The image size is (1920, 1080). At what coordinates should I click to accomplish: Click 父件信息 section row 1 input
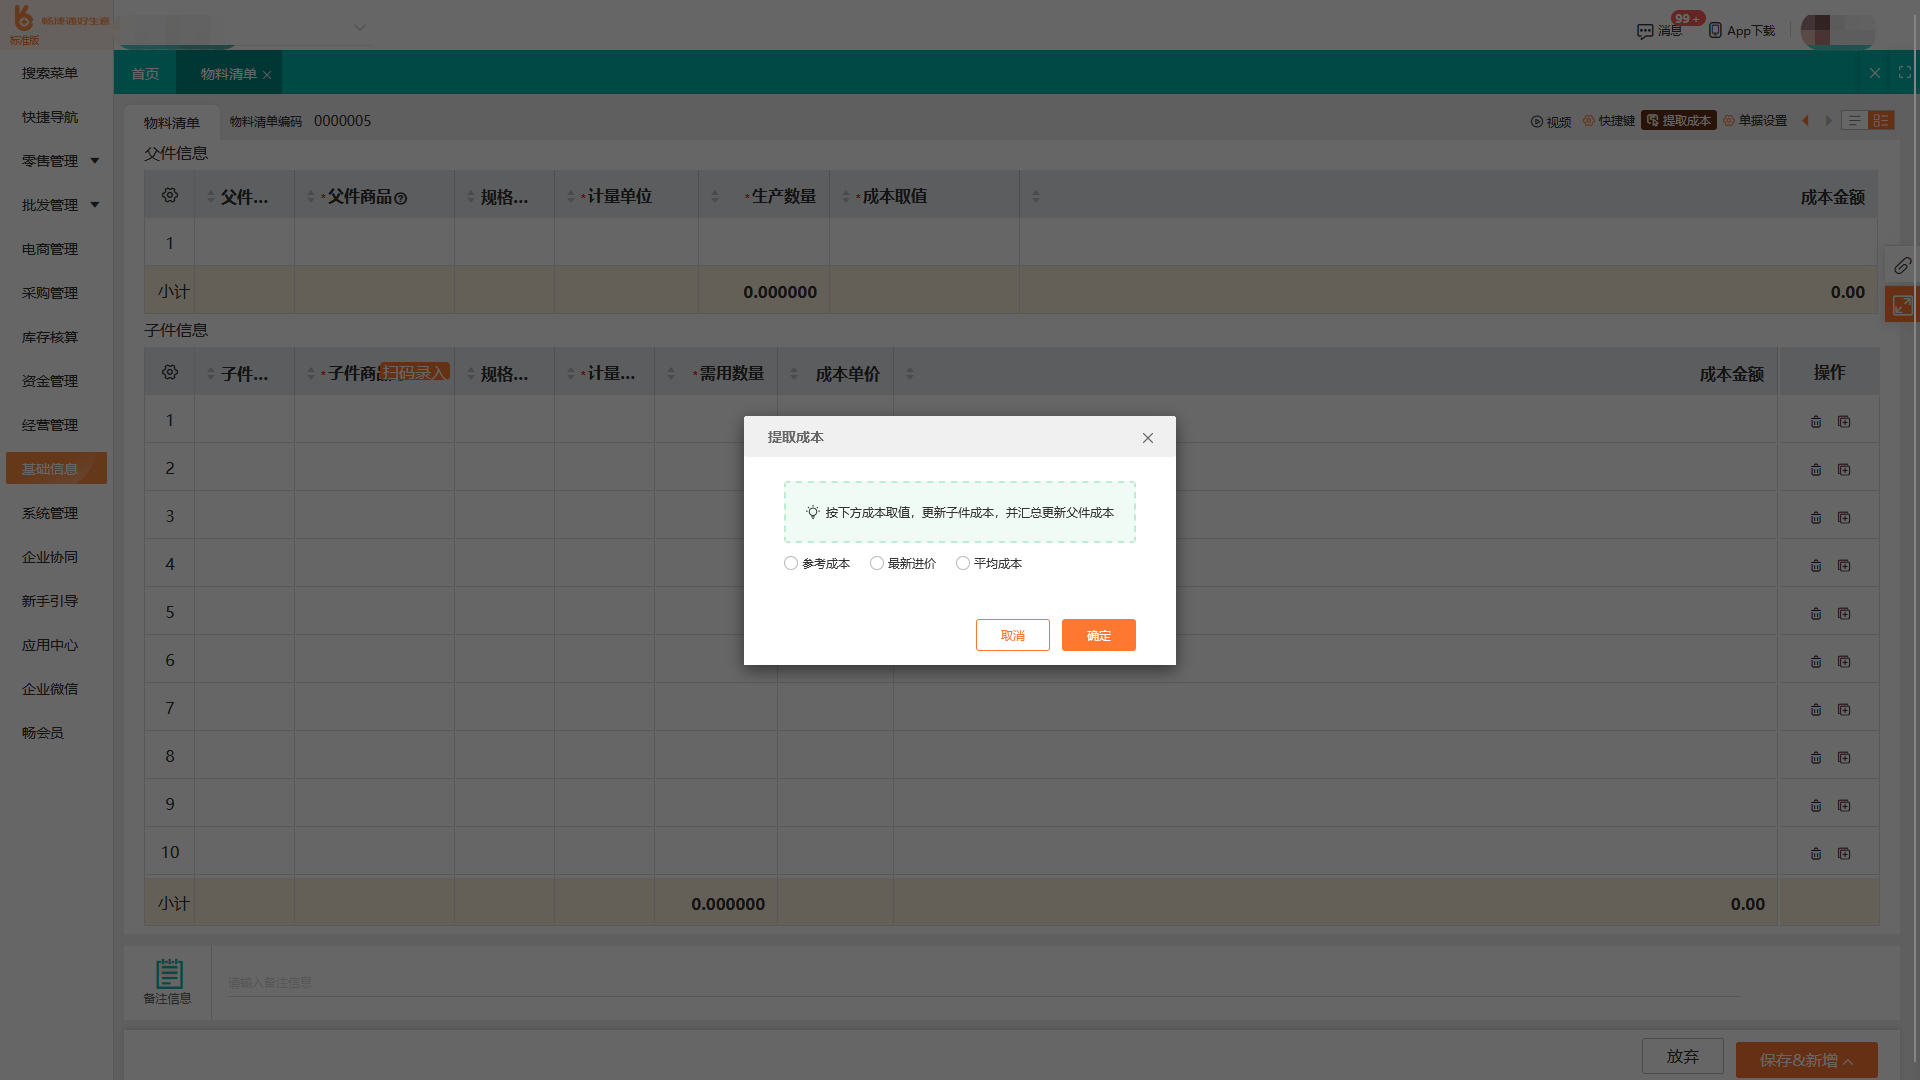(x=244, y=243)
